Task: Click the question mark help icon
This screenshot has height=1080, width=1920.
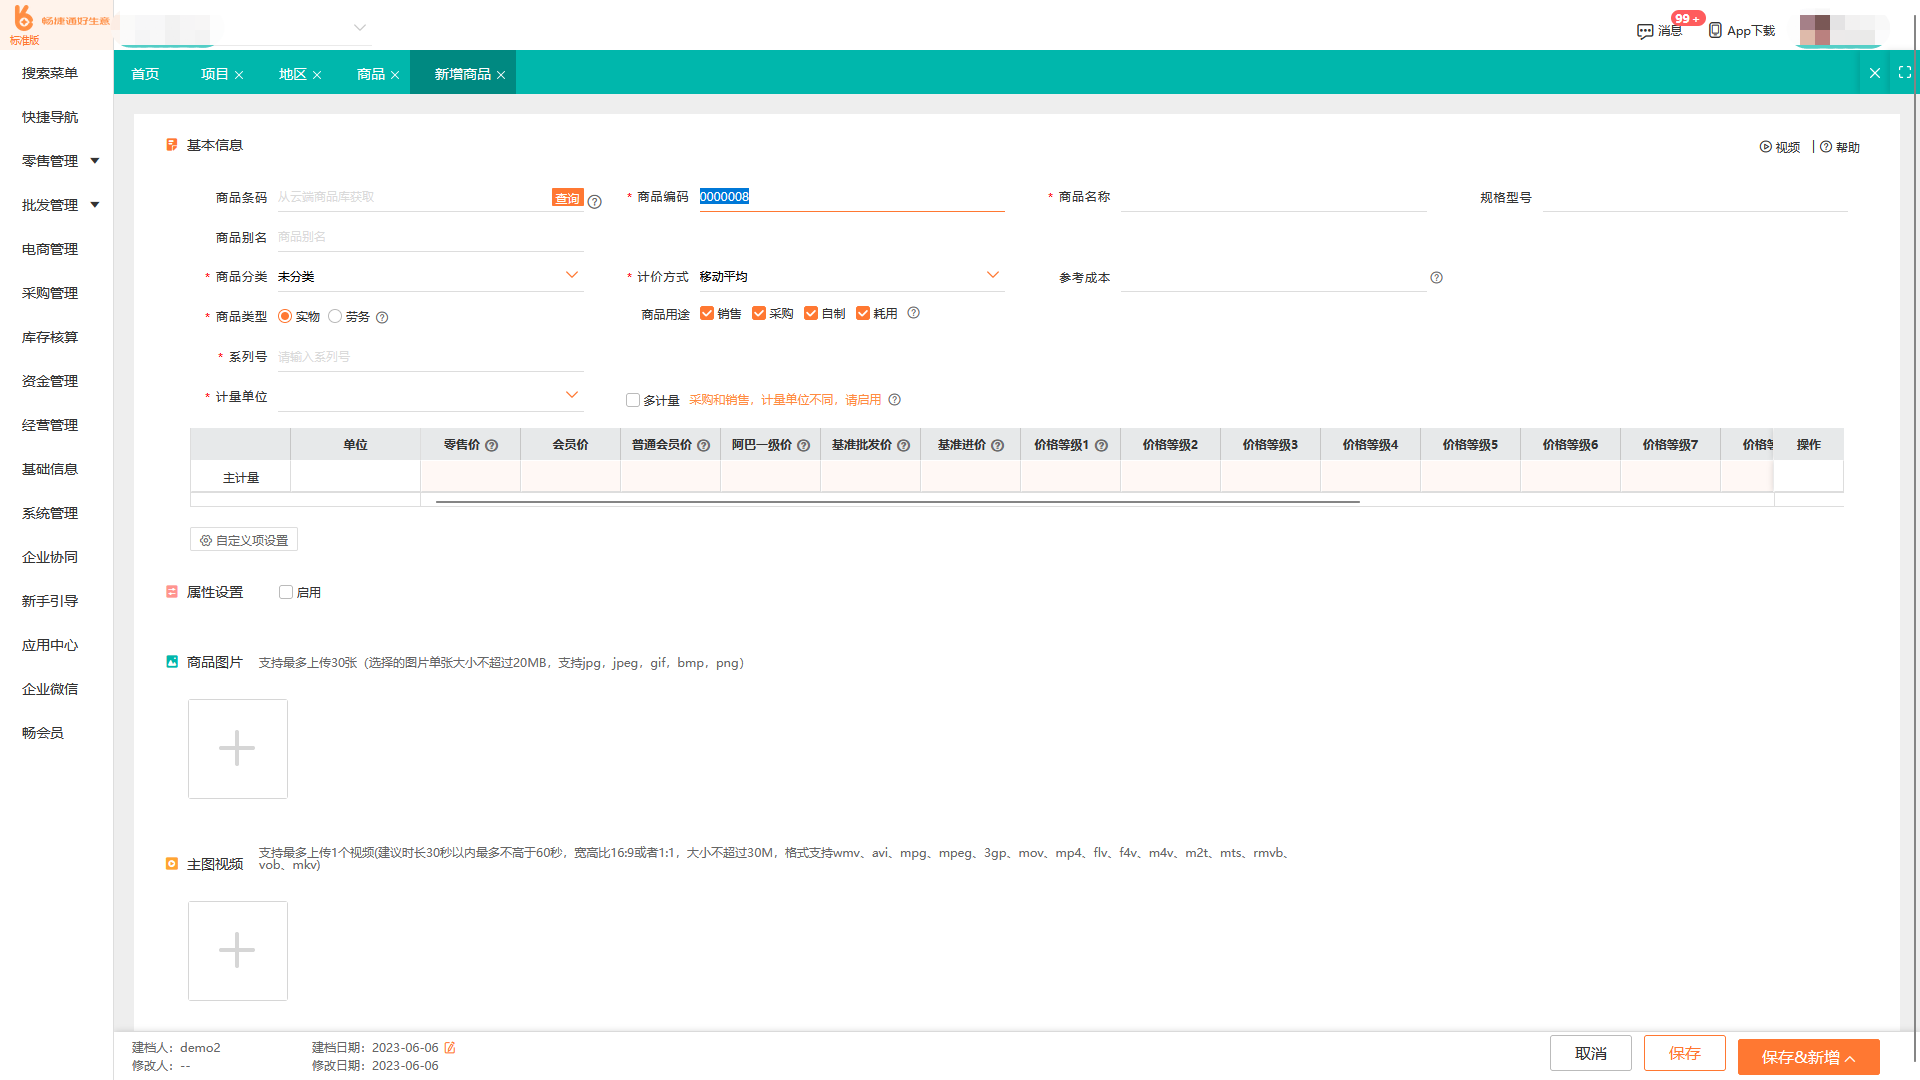Action: click(1824, 146)
